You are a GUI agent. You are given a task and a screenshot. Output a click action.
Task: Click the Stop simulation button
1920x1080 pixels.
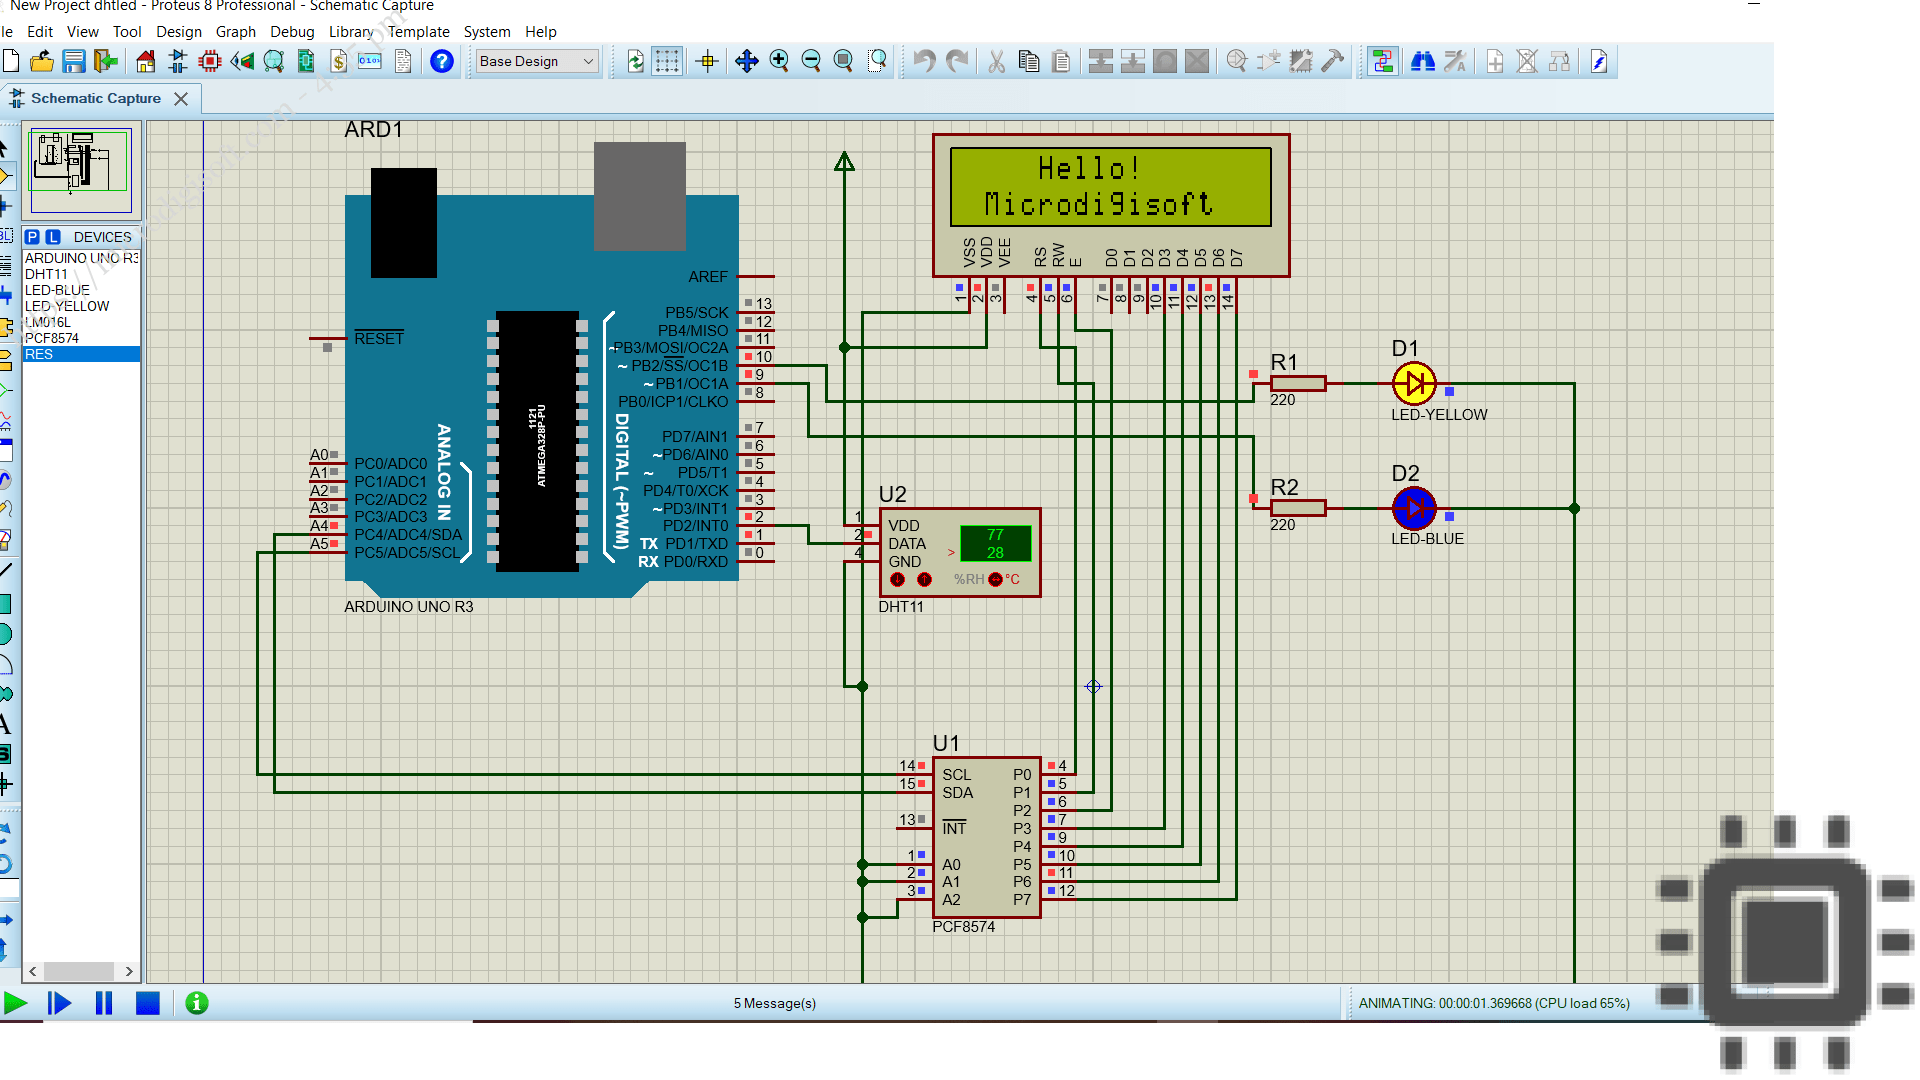149,1004
